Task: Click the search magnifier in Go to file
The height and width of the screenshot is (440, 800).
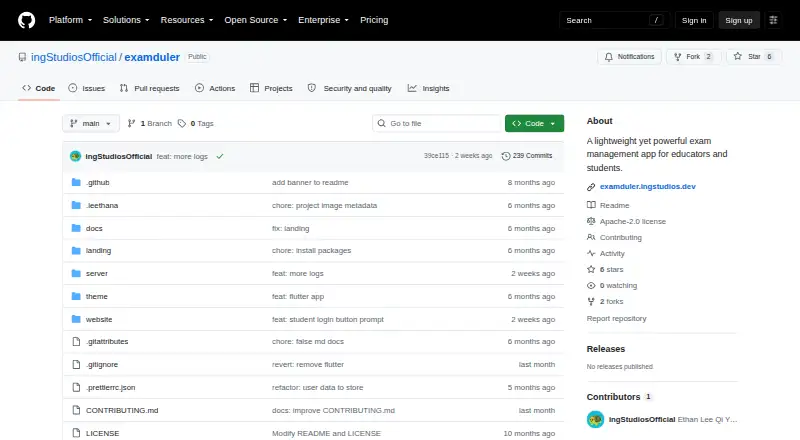Action: 381,124
